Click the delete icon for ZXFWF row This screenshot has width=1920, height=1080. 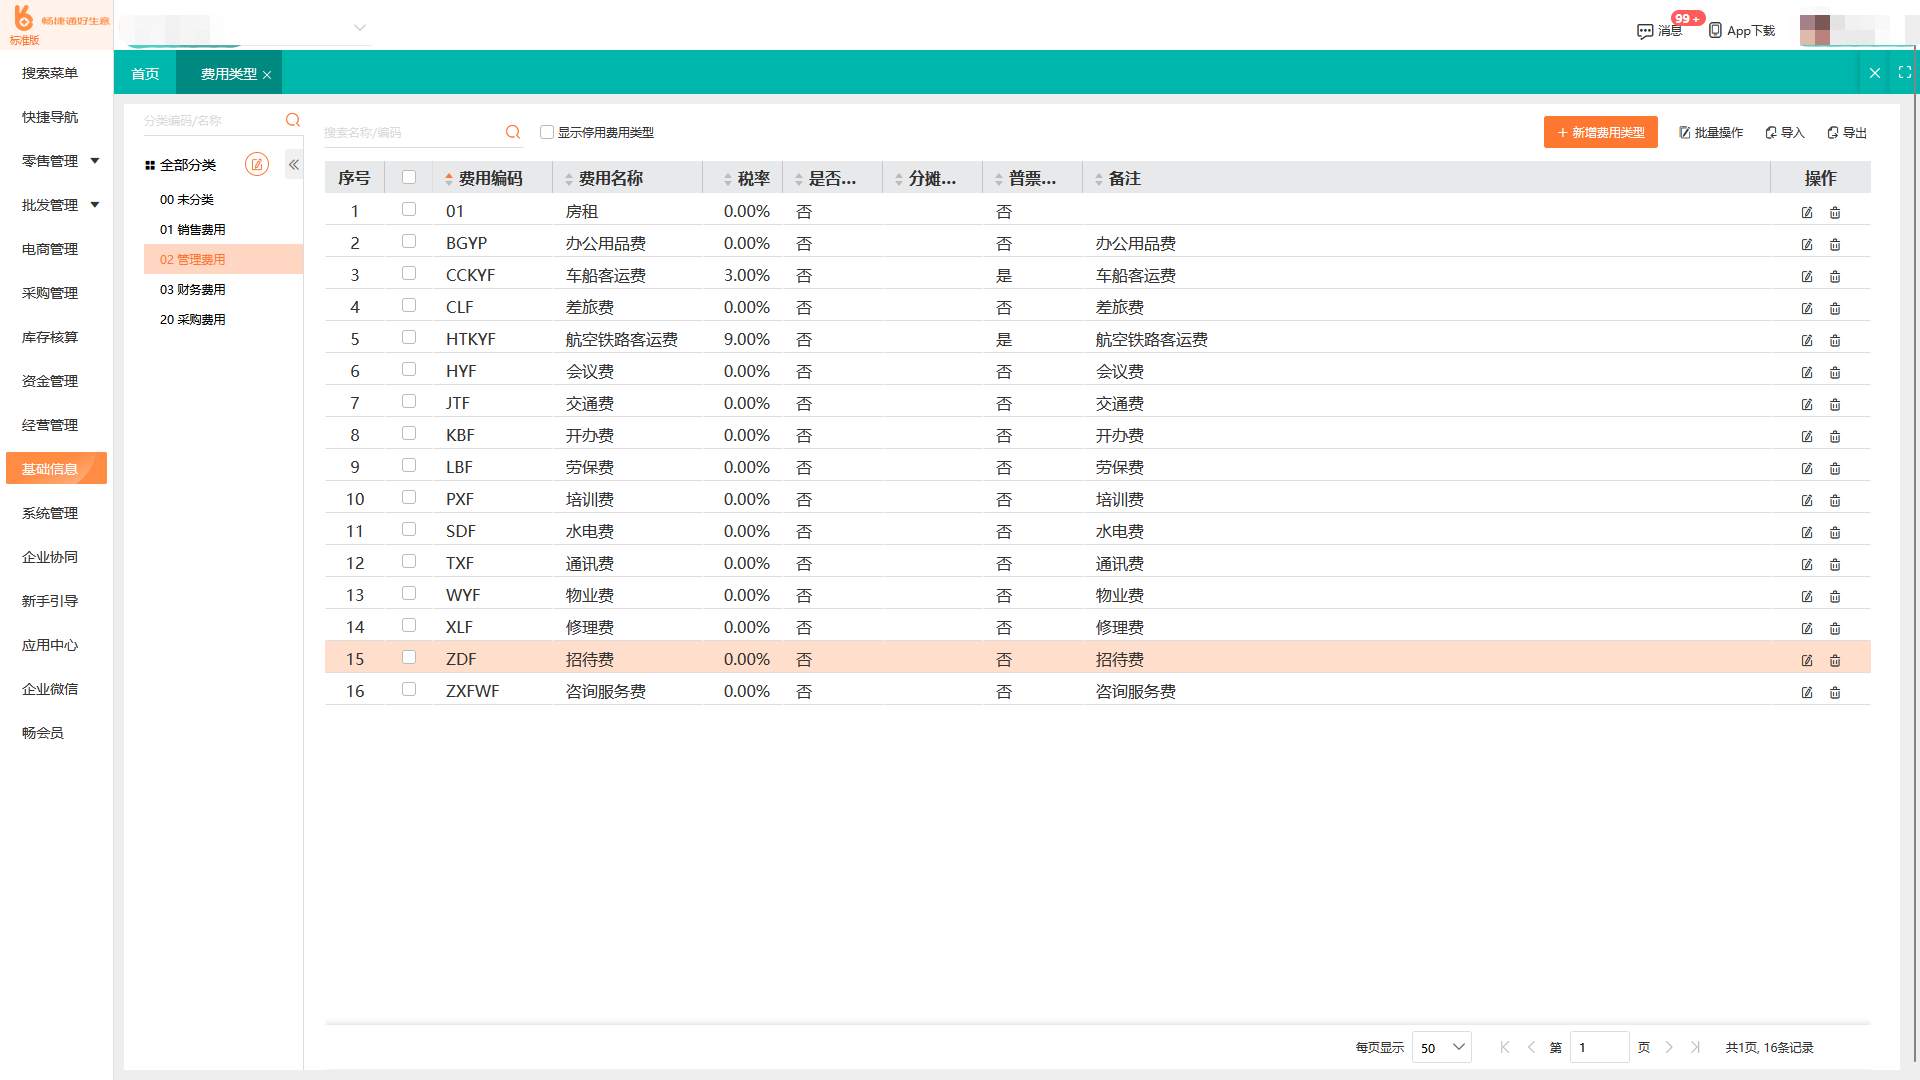pyautogui.click(x=1836, y=690)
